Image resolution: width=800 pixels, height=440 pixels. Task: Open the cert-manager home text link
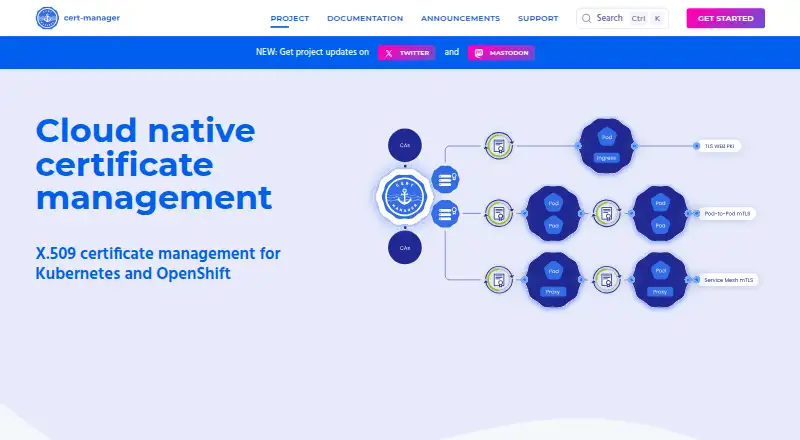92,18
